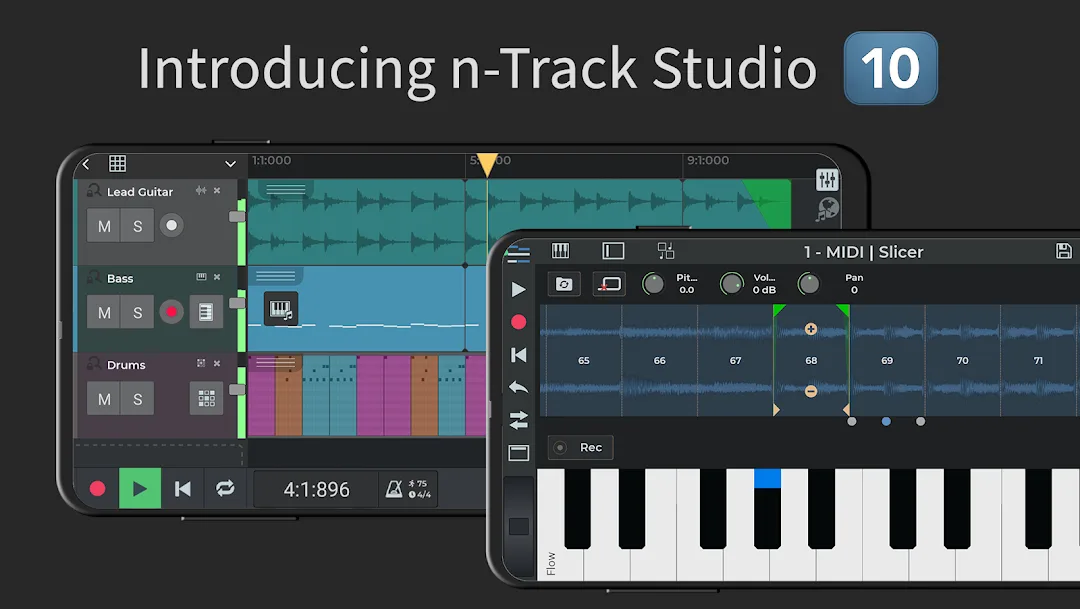Click the window icon in Slicer toolbar
This screenshot has height=609, width=1080.
(518, 453)
